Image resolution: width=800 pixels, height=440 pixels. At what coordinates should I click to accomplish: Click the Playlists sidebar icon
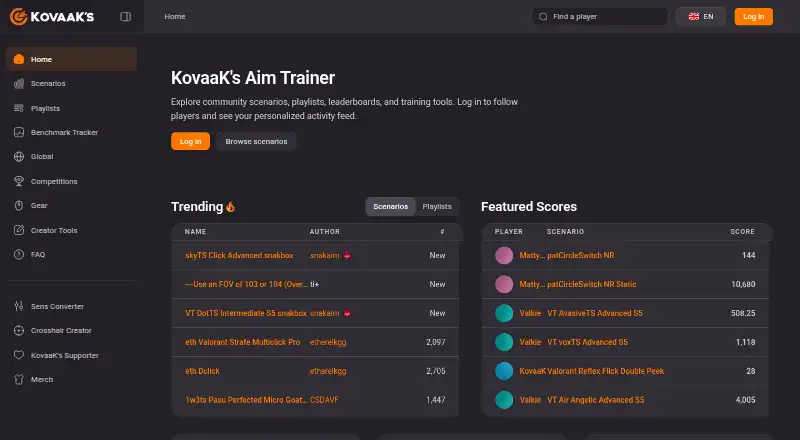[x=19, y=108]
